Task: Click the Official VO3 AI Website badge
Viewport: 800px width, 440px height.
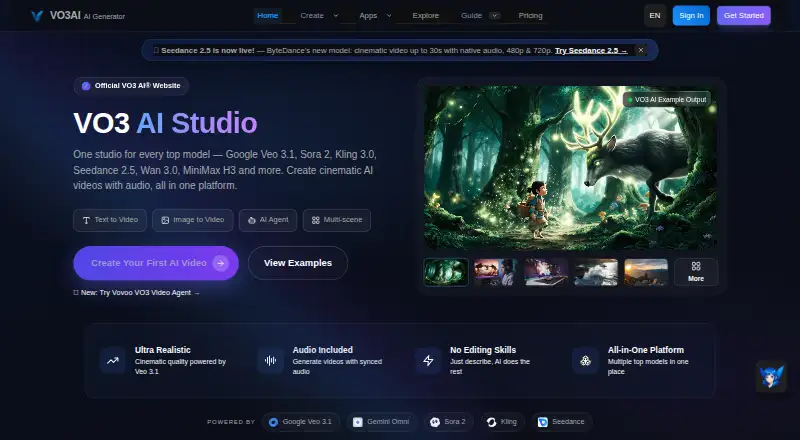Action: click(131, 86)
